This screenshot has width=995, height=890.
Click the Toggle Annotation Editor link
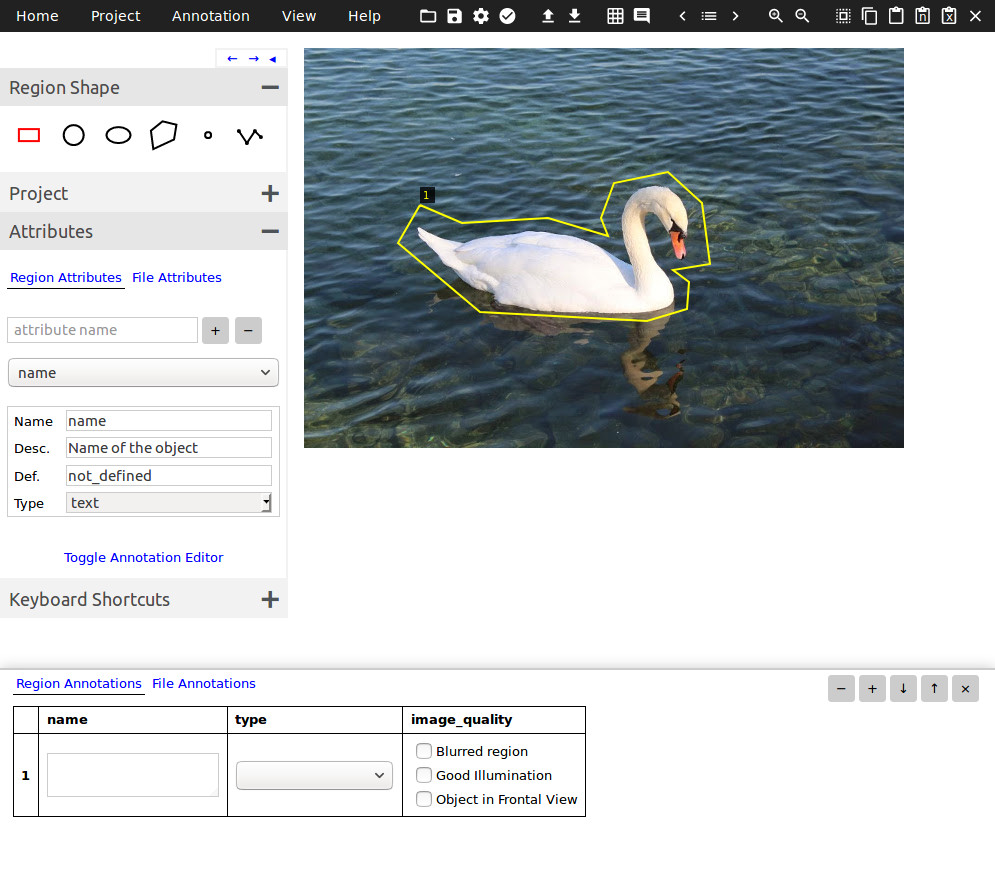[143, 558]
